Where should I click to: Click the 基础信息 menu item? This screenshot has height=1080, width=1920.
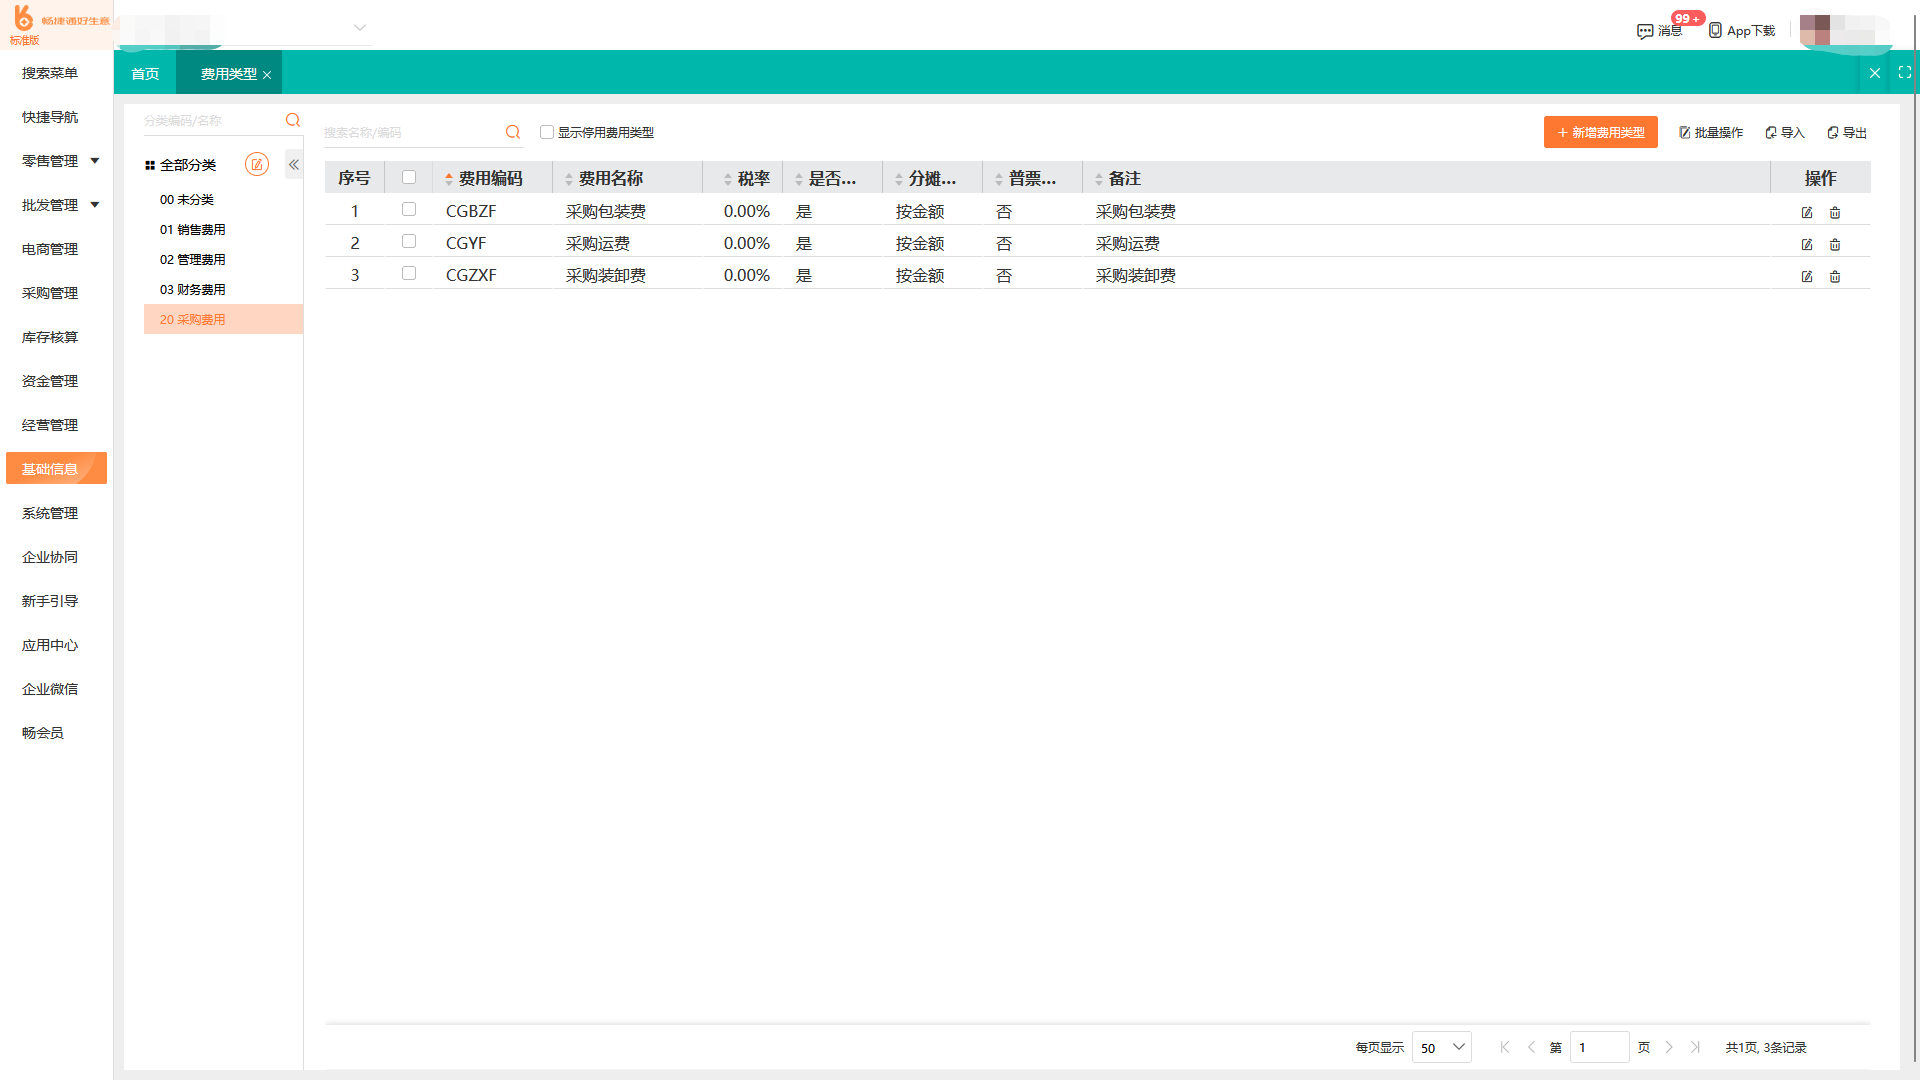(x=51, y=468)
